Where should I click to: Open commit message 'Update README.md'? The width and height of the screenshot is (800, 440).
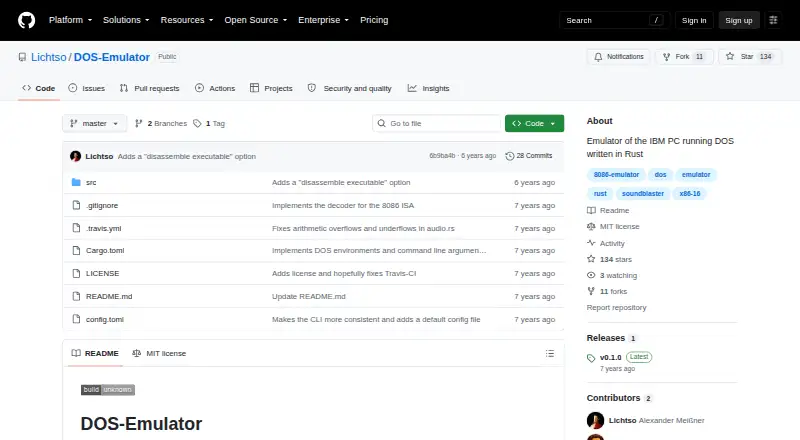click(309, 297)
